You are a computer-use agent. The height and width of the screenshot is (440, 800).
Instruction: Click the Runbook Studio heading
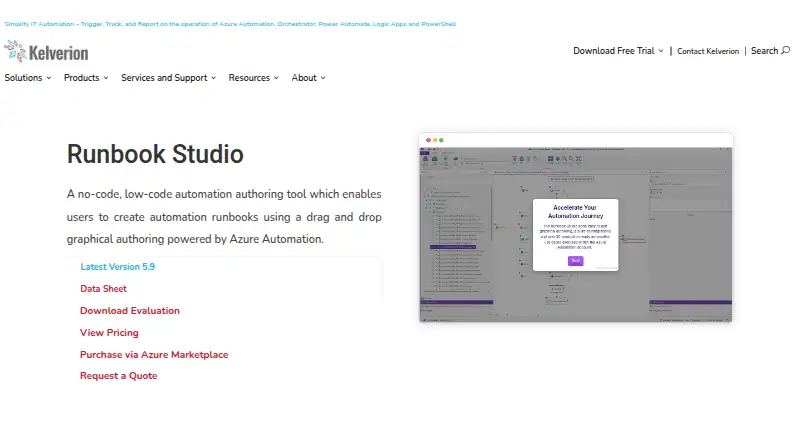coord(155,154)
